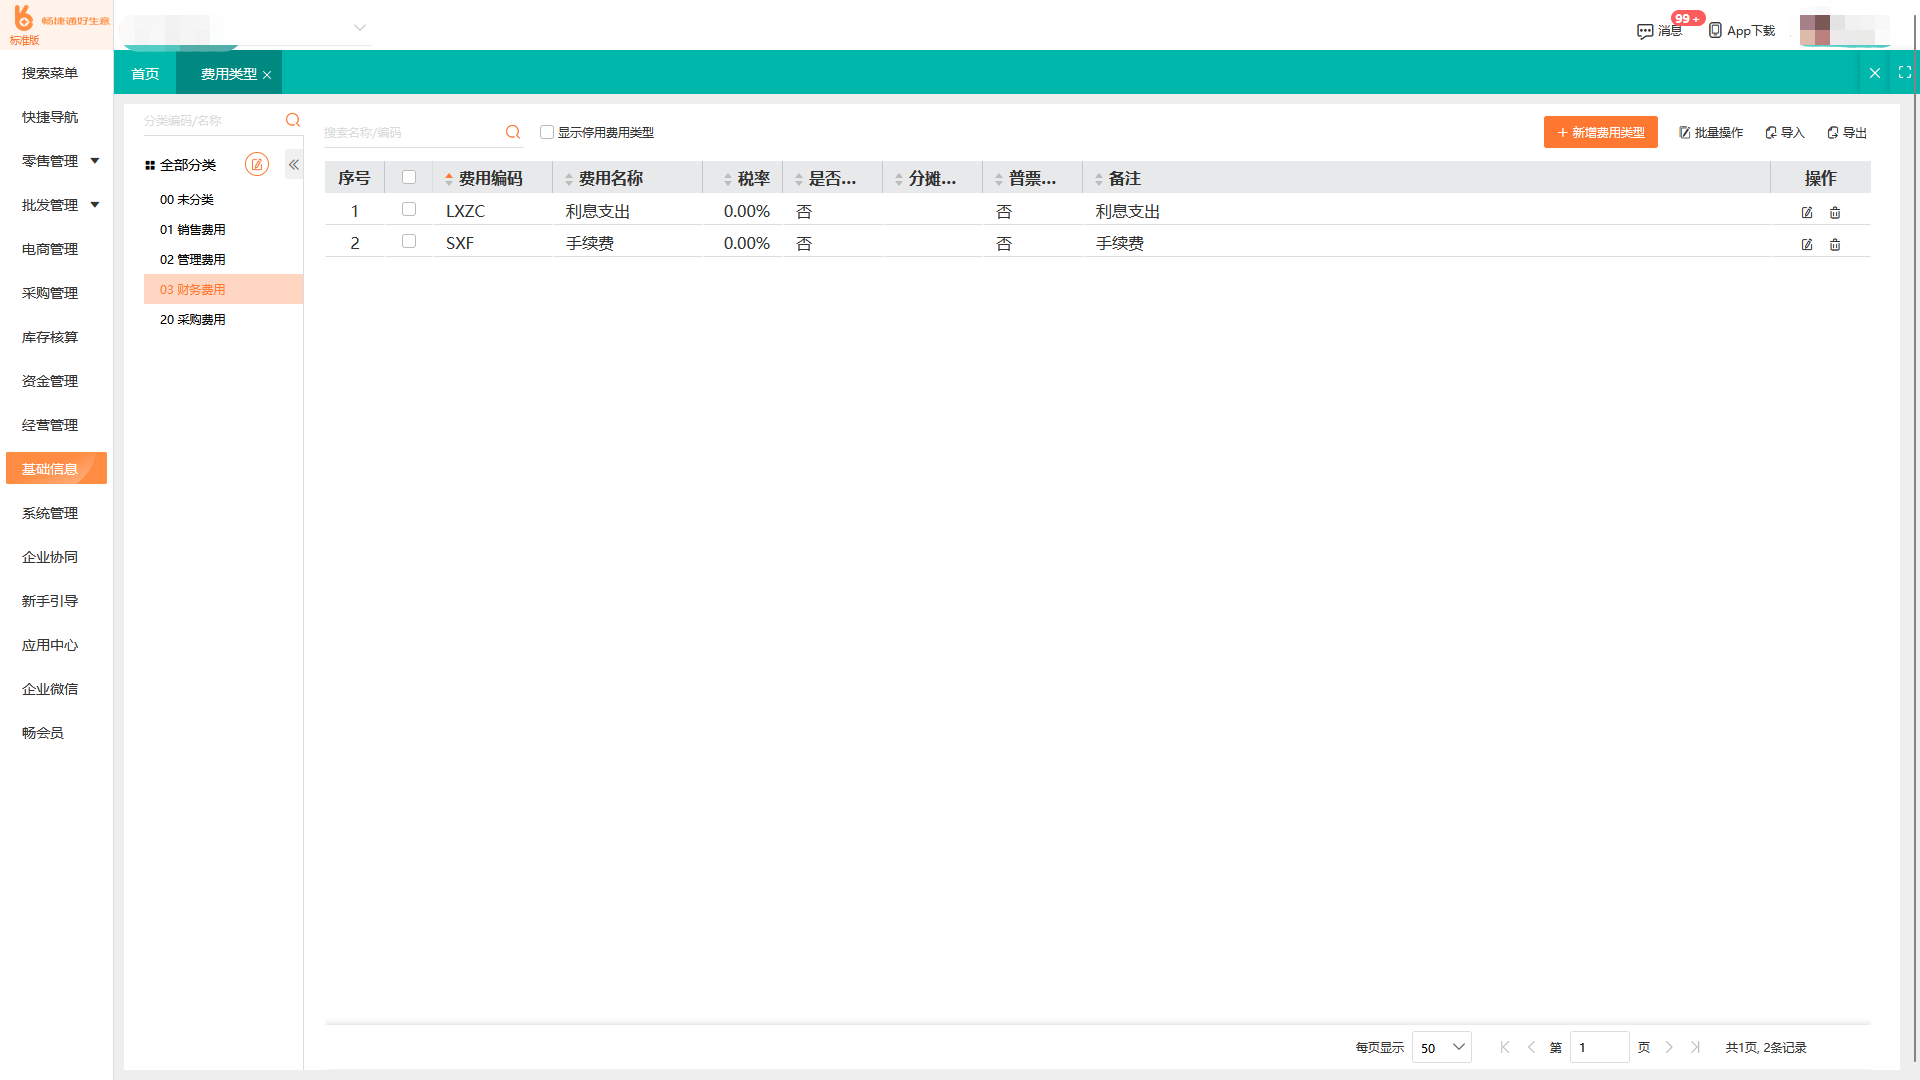The height and width of the screenshot is (1080, 1920).
Task: Click the 导出 export icon button
Action: 1846,132
